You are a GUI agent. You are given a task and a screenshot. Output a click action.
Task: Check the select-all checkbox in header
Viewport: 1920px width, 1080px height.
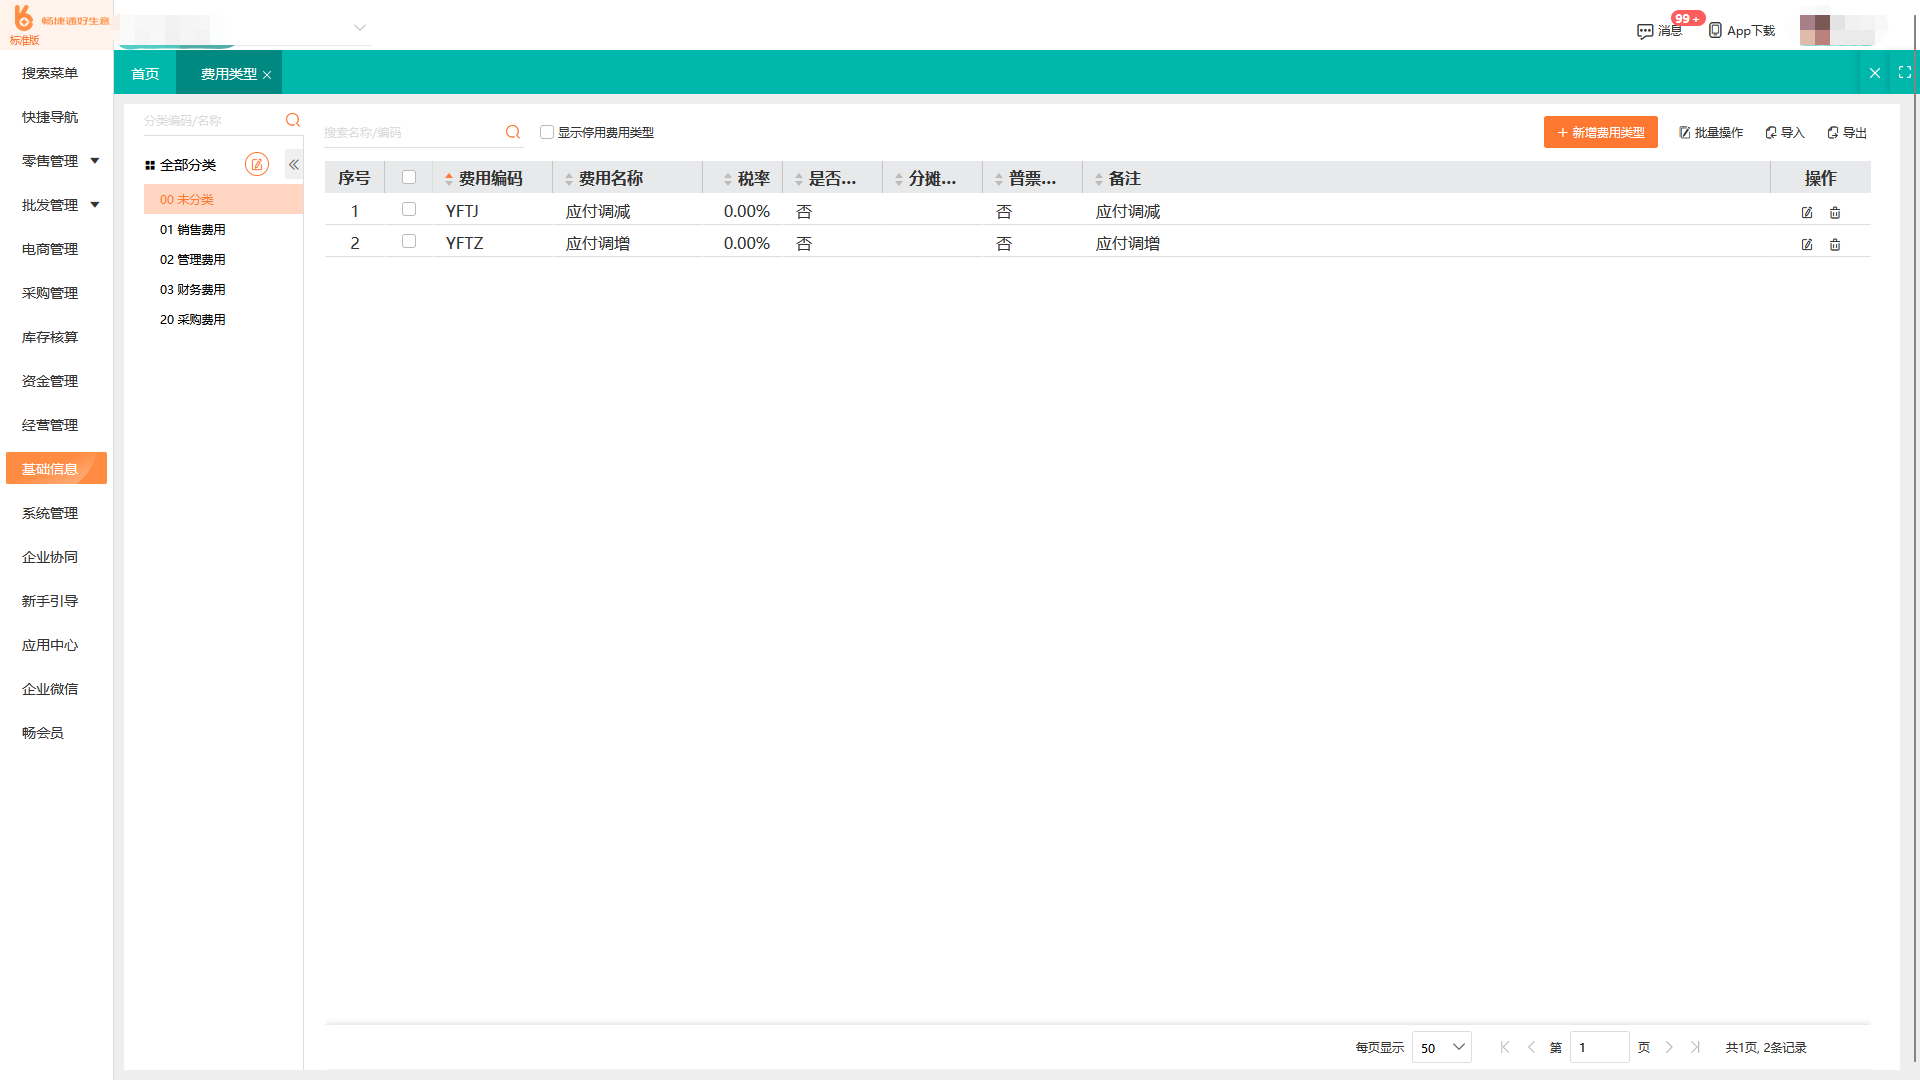[x=409, y=177]
